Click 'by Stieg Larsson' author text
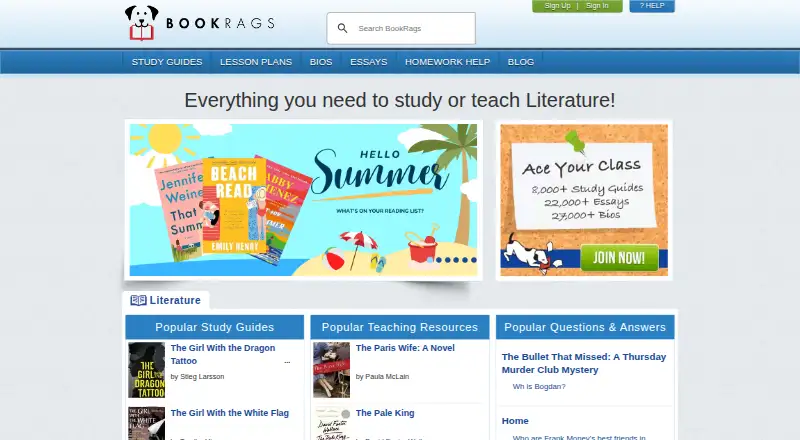Image resolution: width=800 pixels, height=440 pixels. 197,377
